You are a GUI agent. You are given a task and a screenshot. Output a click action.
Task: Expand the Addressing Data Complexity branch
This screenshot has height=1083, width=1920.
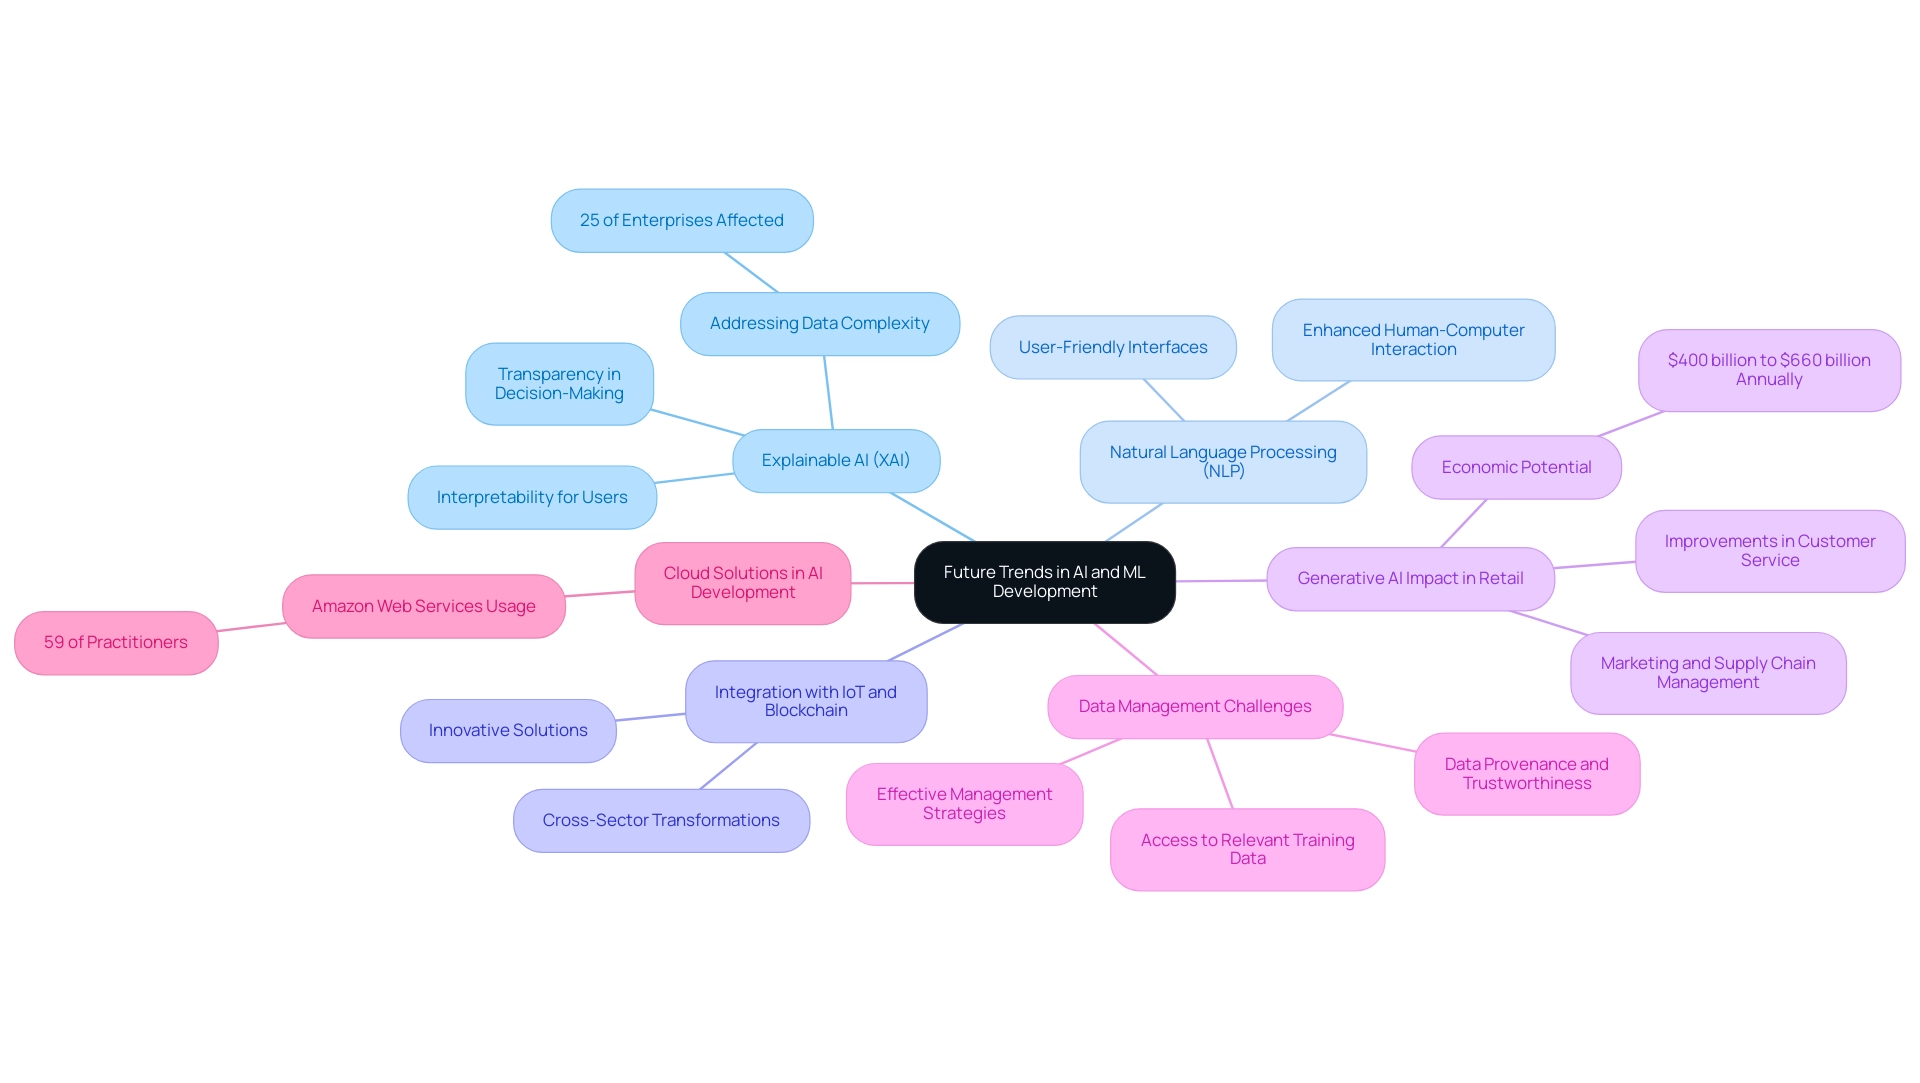(x=818, y=322)
